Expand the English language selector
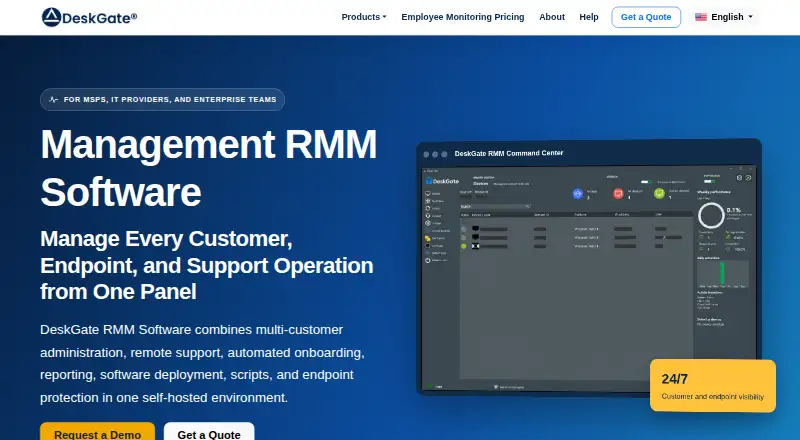The width and height of the screenshot is (800, 440). [724, 17]
